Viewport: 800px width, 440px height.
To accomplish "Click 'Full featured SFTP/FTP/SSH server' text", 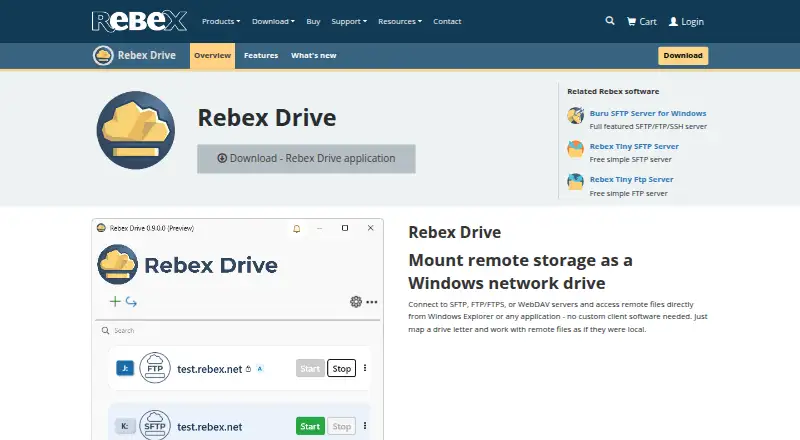I will [648, 127].
